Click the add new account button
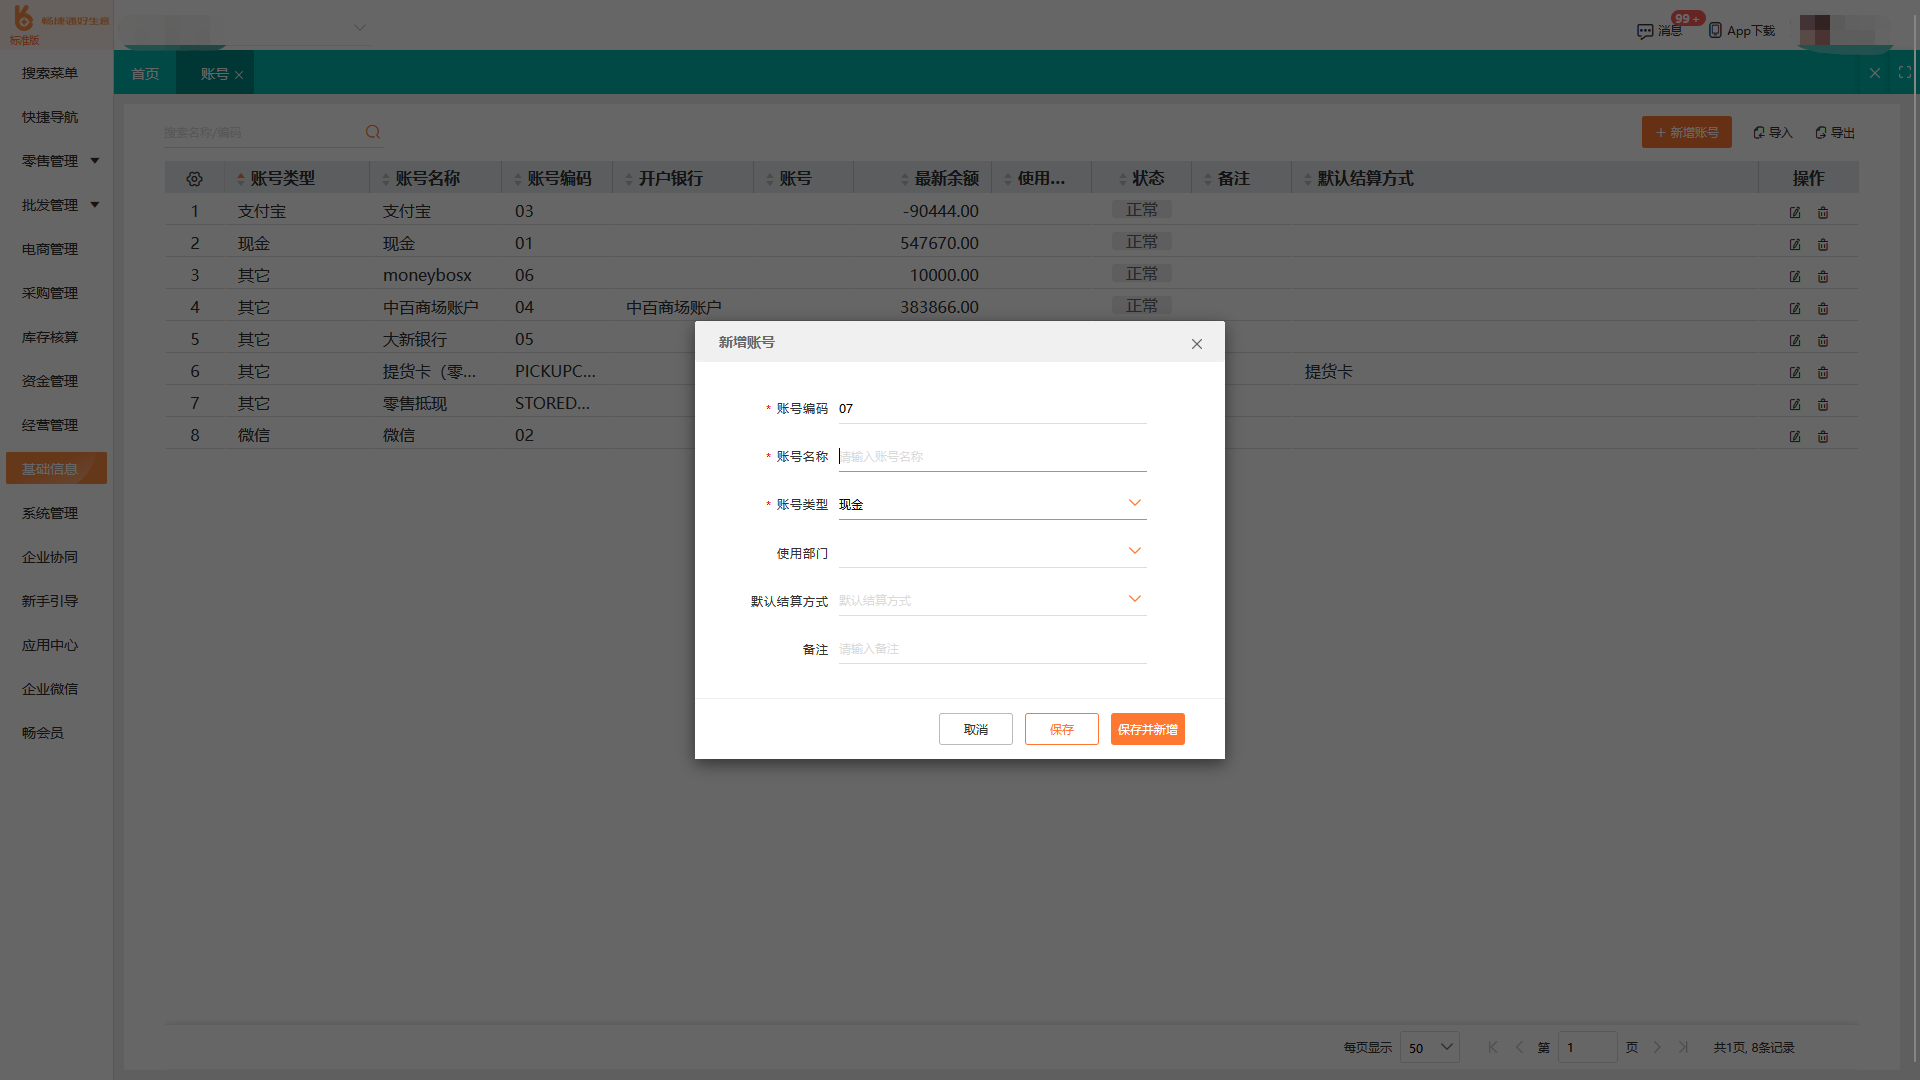Image resolution: width=1920 pixels, height=1080 pixels. pyautogui.click(x=1689, y=132)
